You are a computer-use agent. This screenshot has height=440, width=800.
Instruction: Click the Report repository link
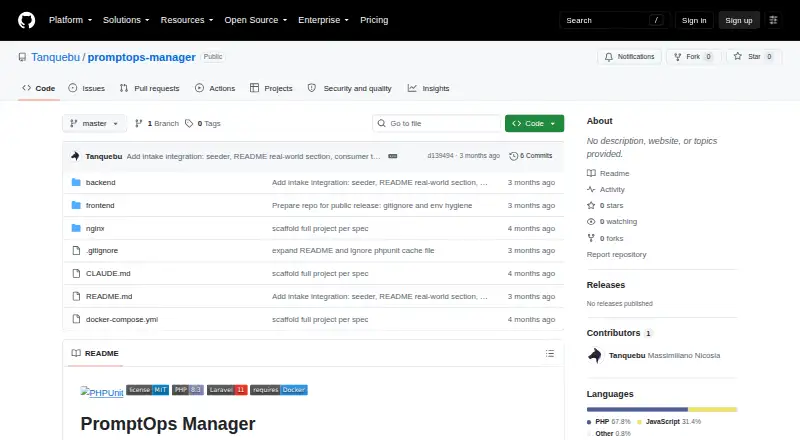click(x=616, y=254)
